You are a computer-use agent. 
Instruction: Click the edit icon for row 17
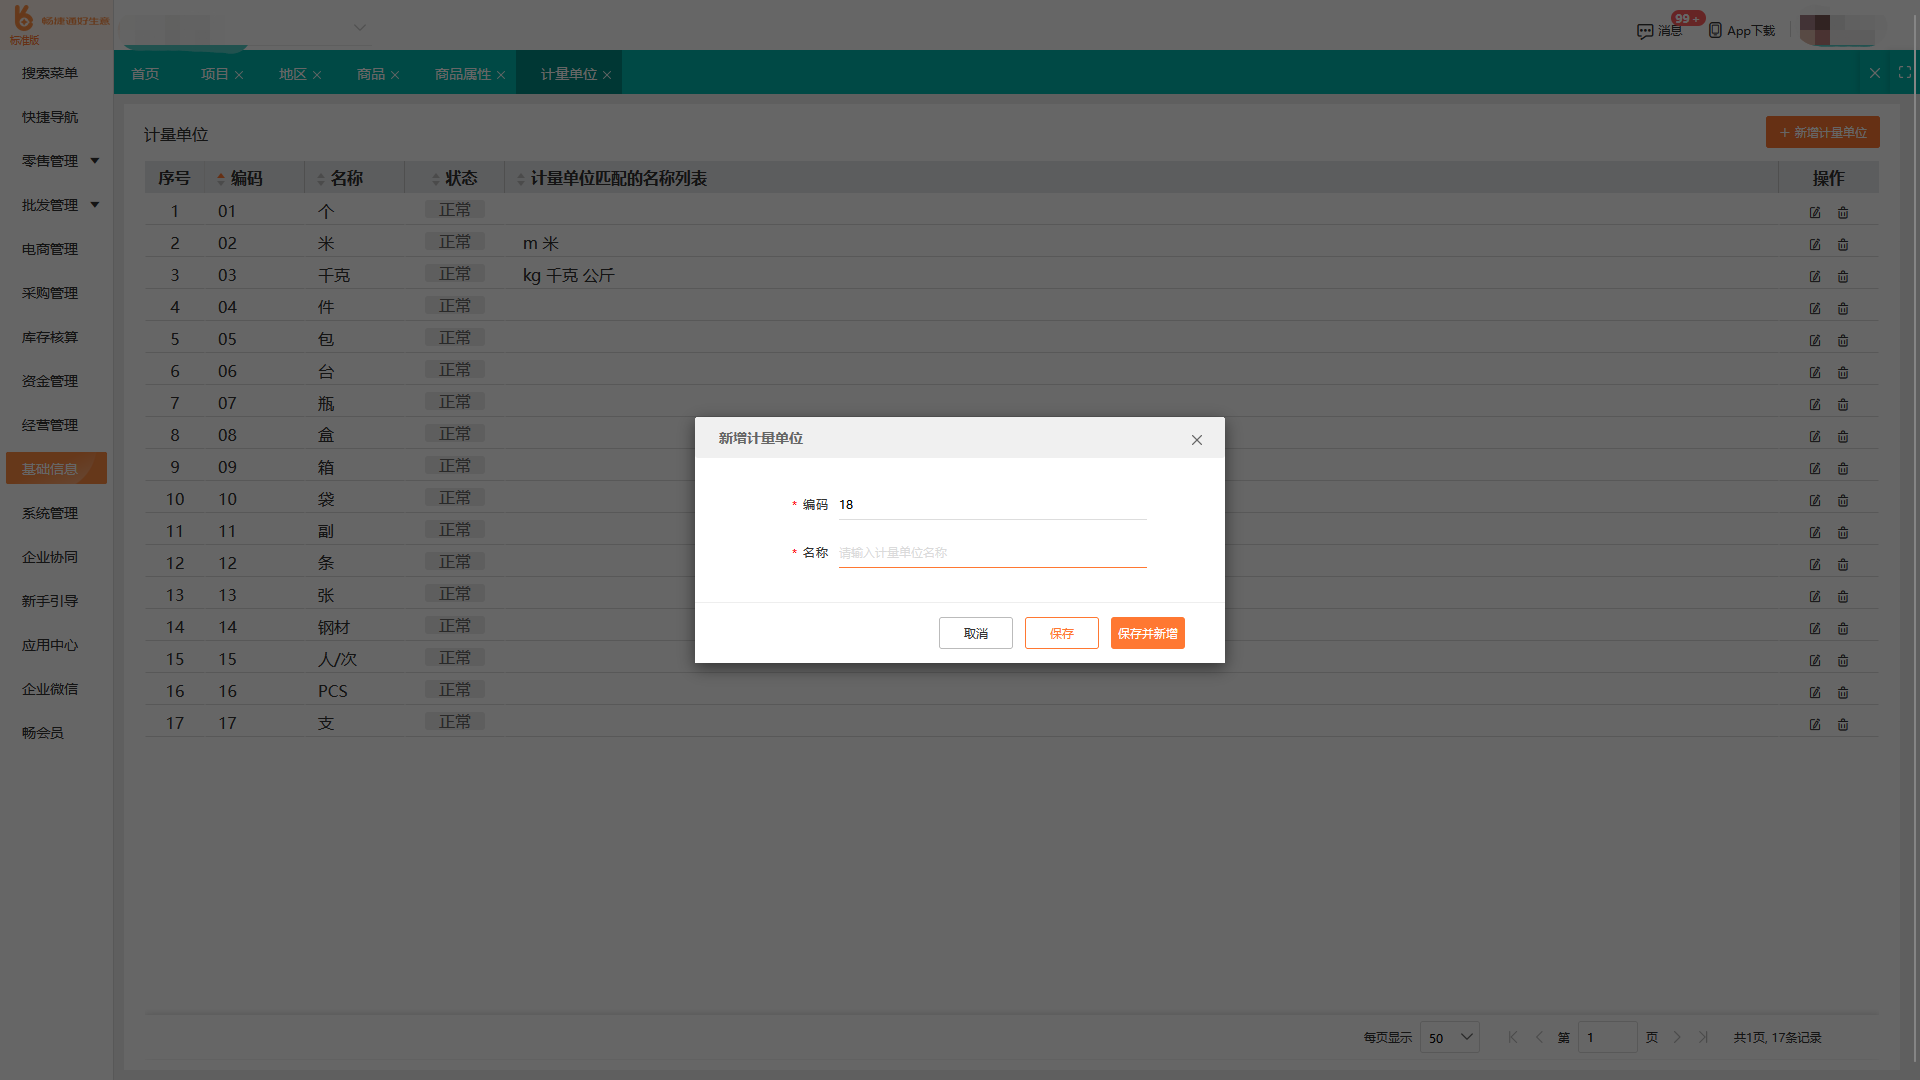[1815, 724]
